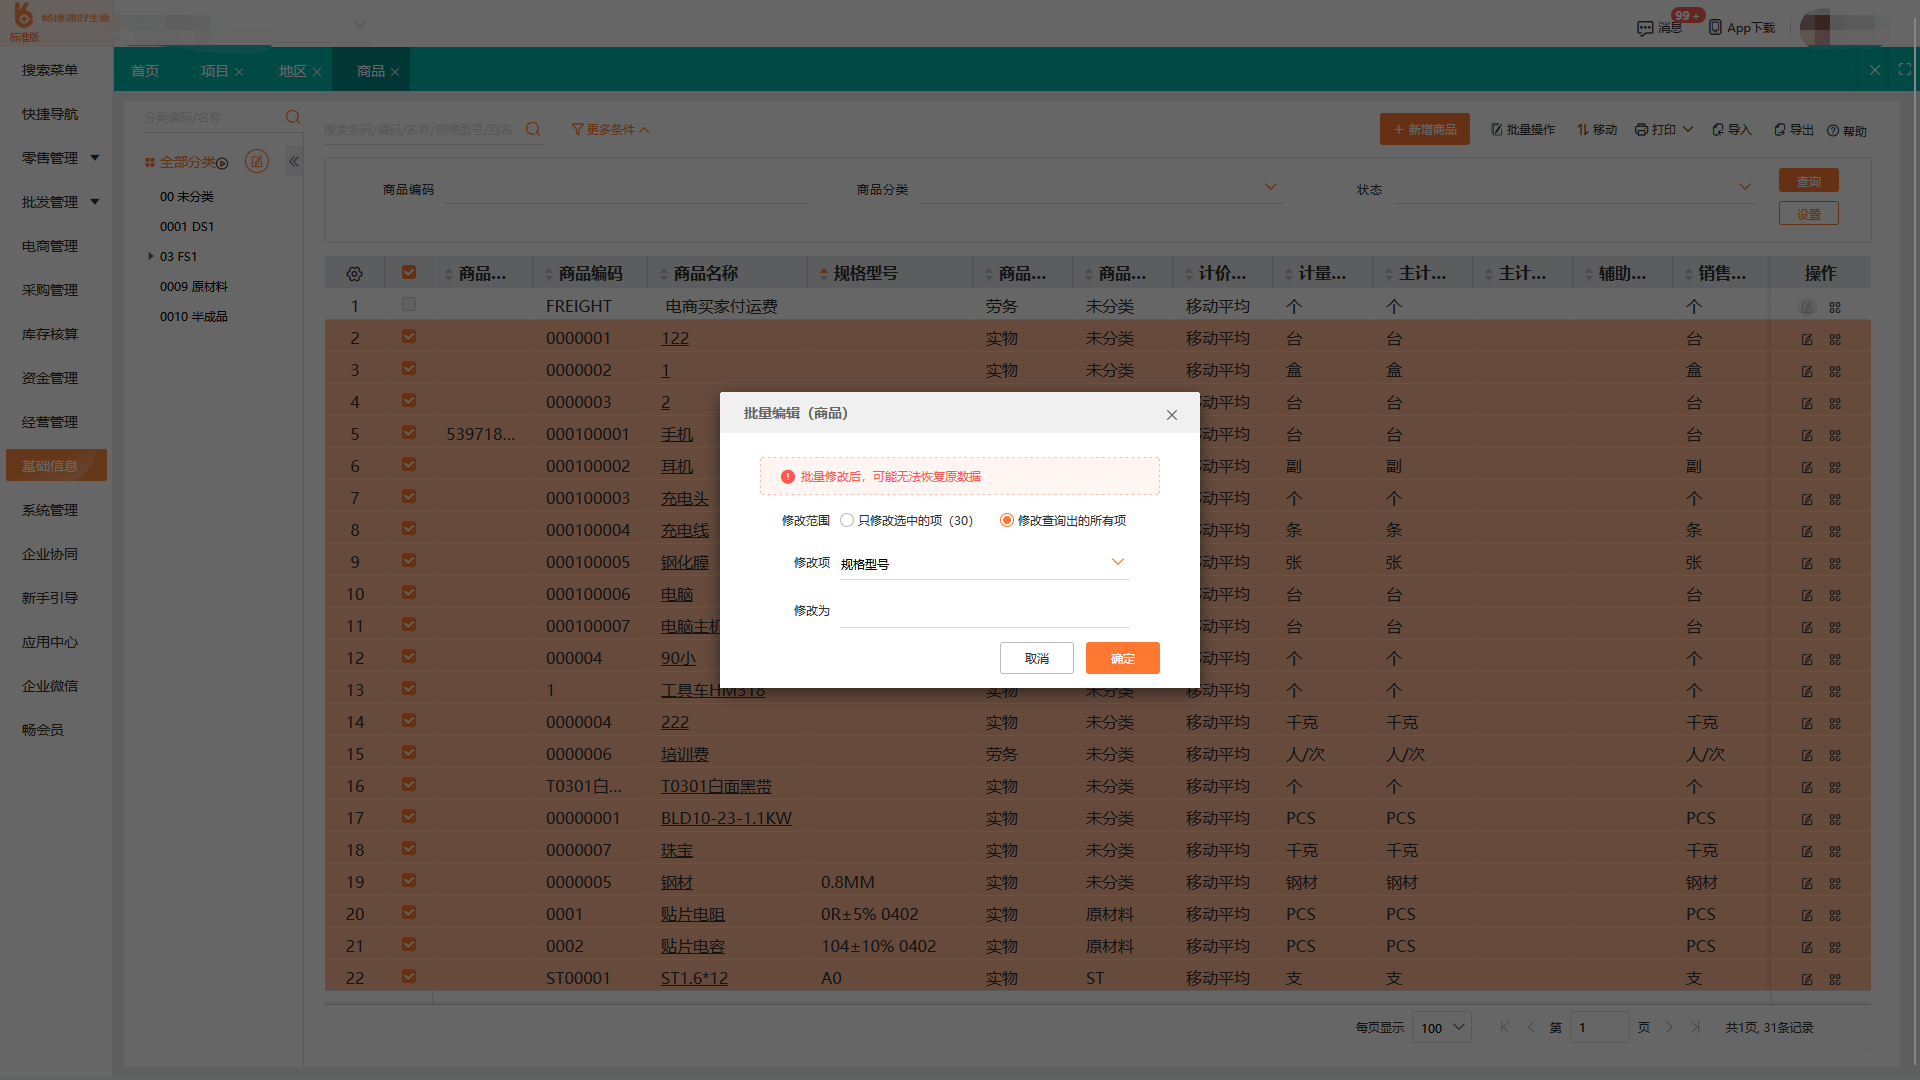Click the 新增商品 button

coord(1424,128)
